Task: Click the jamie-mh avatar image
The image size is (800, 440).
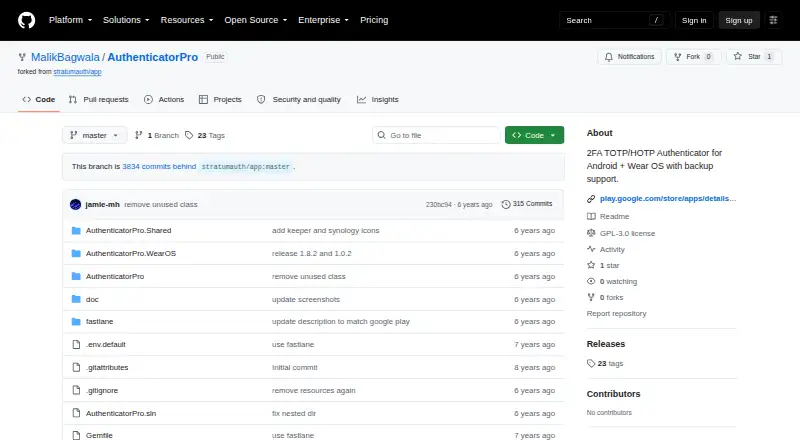Action: coord(76,205)
